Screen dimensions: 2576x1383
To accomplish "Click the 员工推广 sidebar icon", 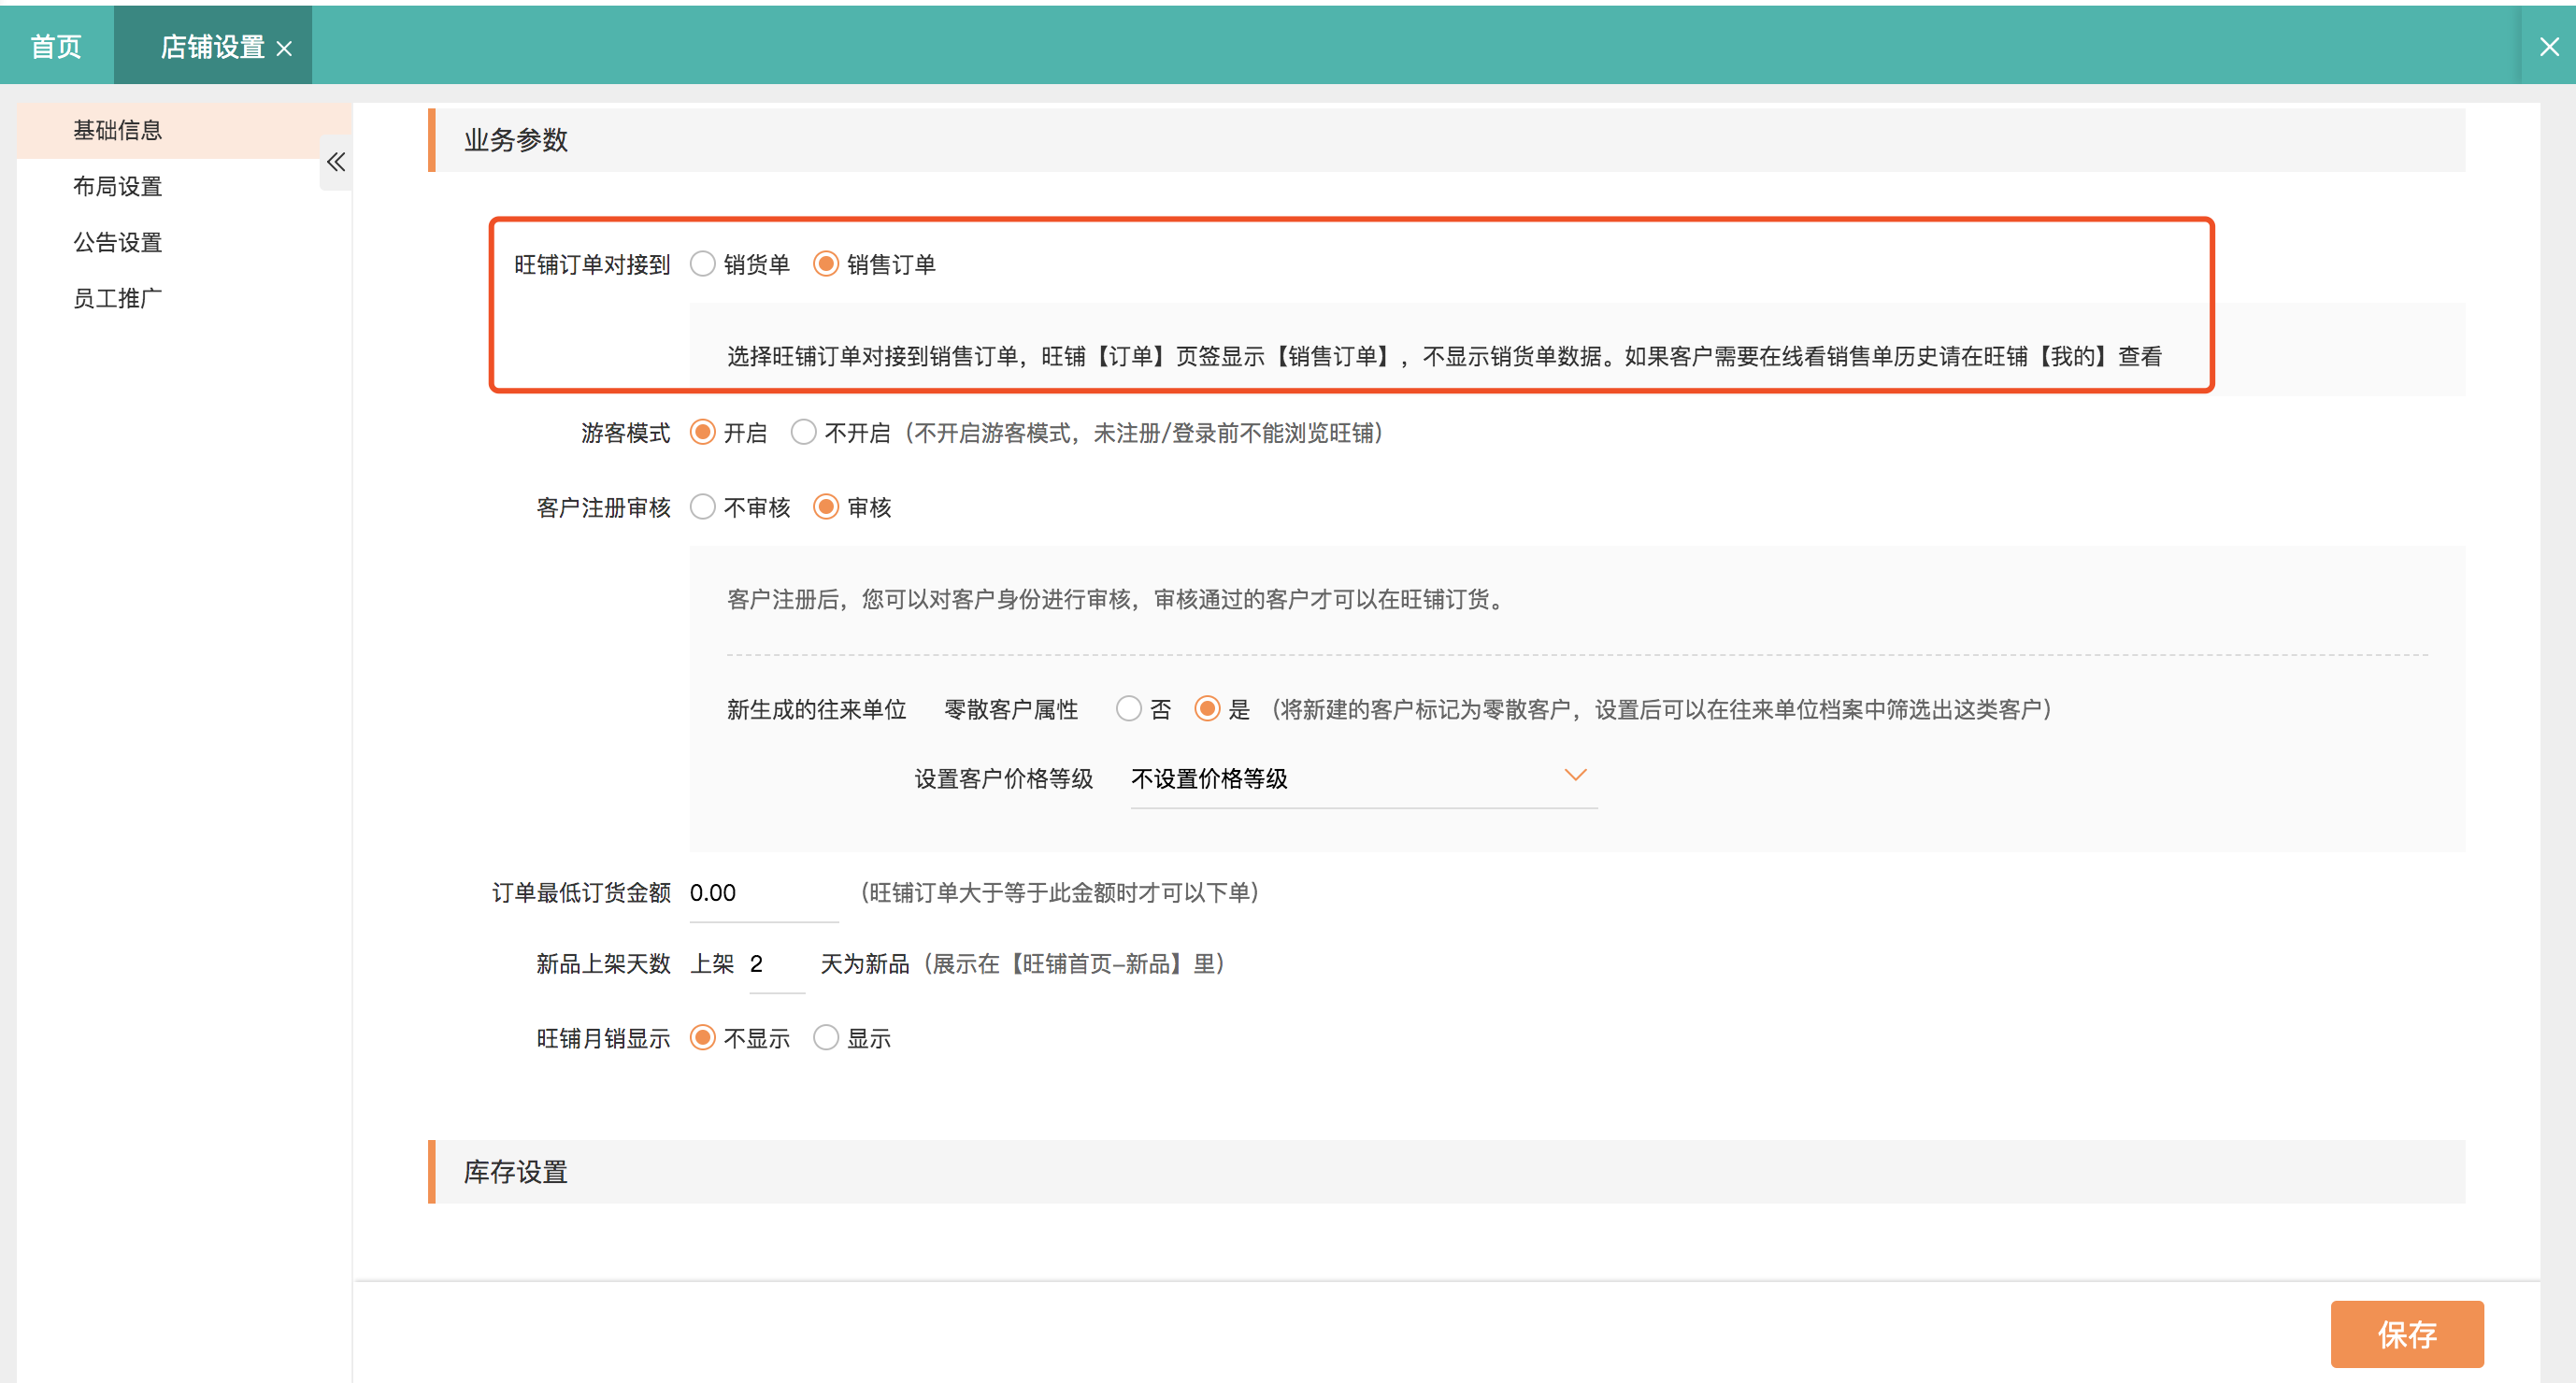I will point(118,296).
